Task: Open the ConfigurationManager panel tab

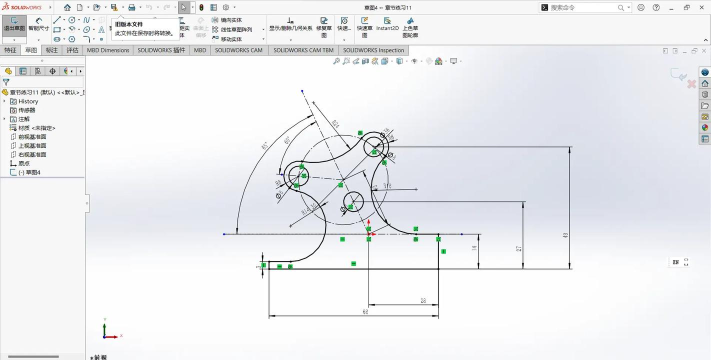Action: click(x=38, y=71)
